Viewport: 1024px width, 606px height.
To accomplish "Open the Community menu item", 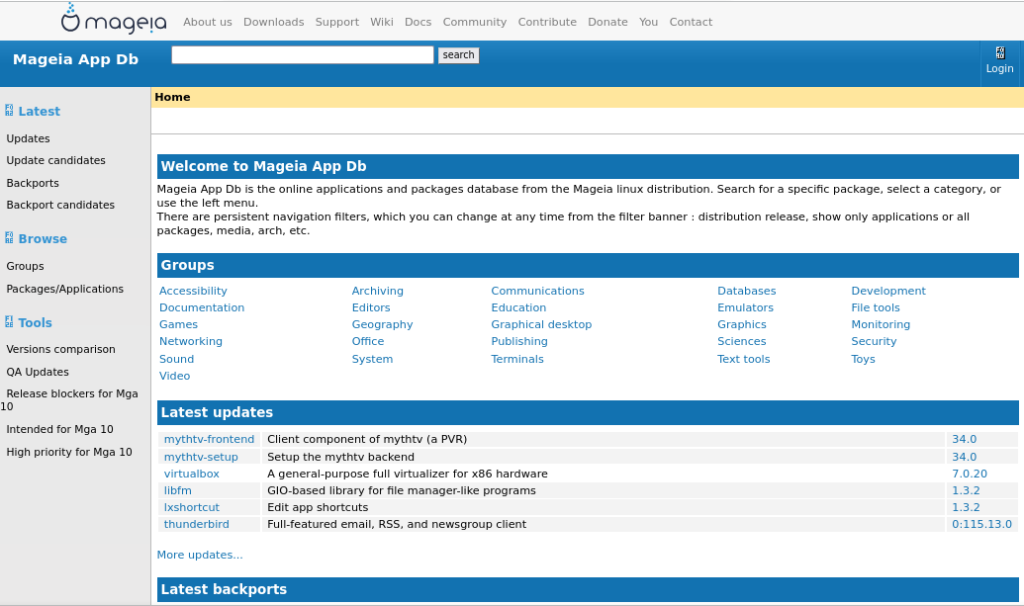I will [x=474, y=22].
